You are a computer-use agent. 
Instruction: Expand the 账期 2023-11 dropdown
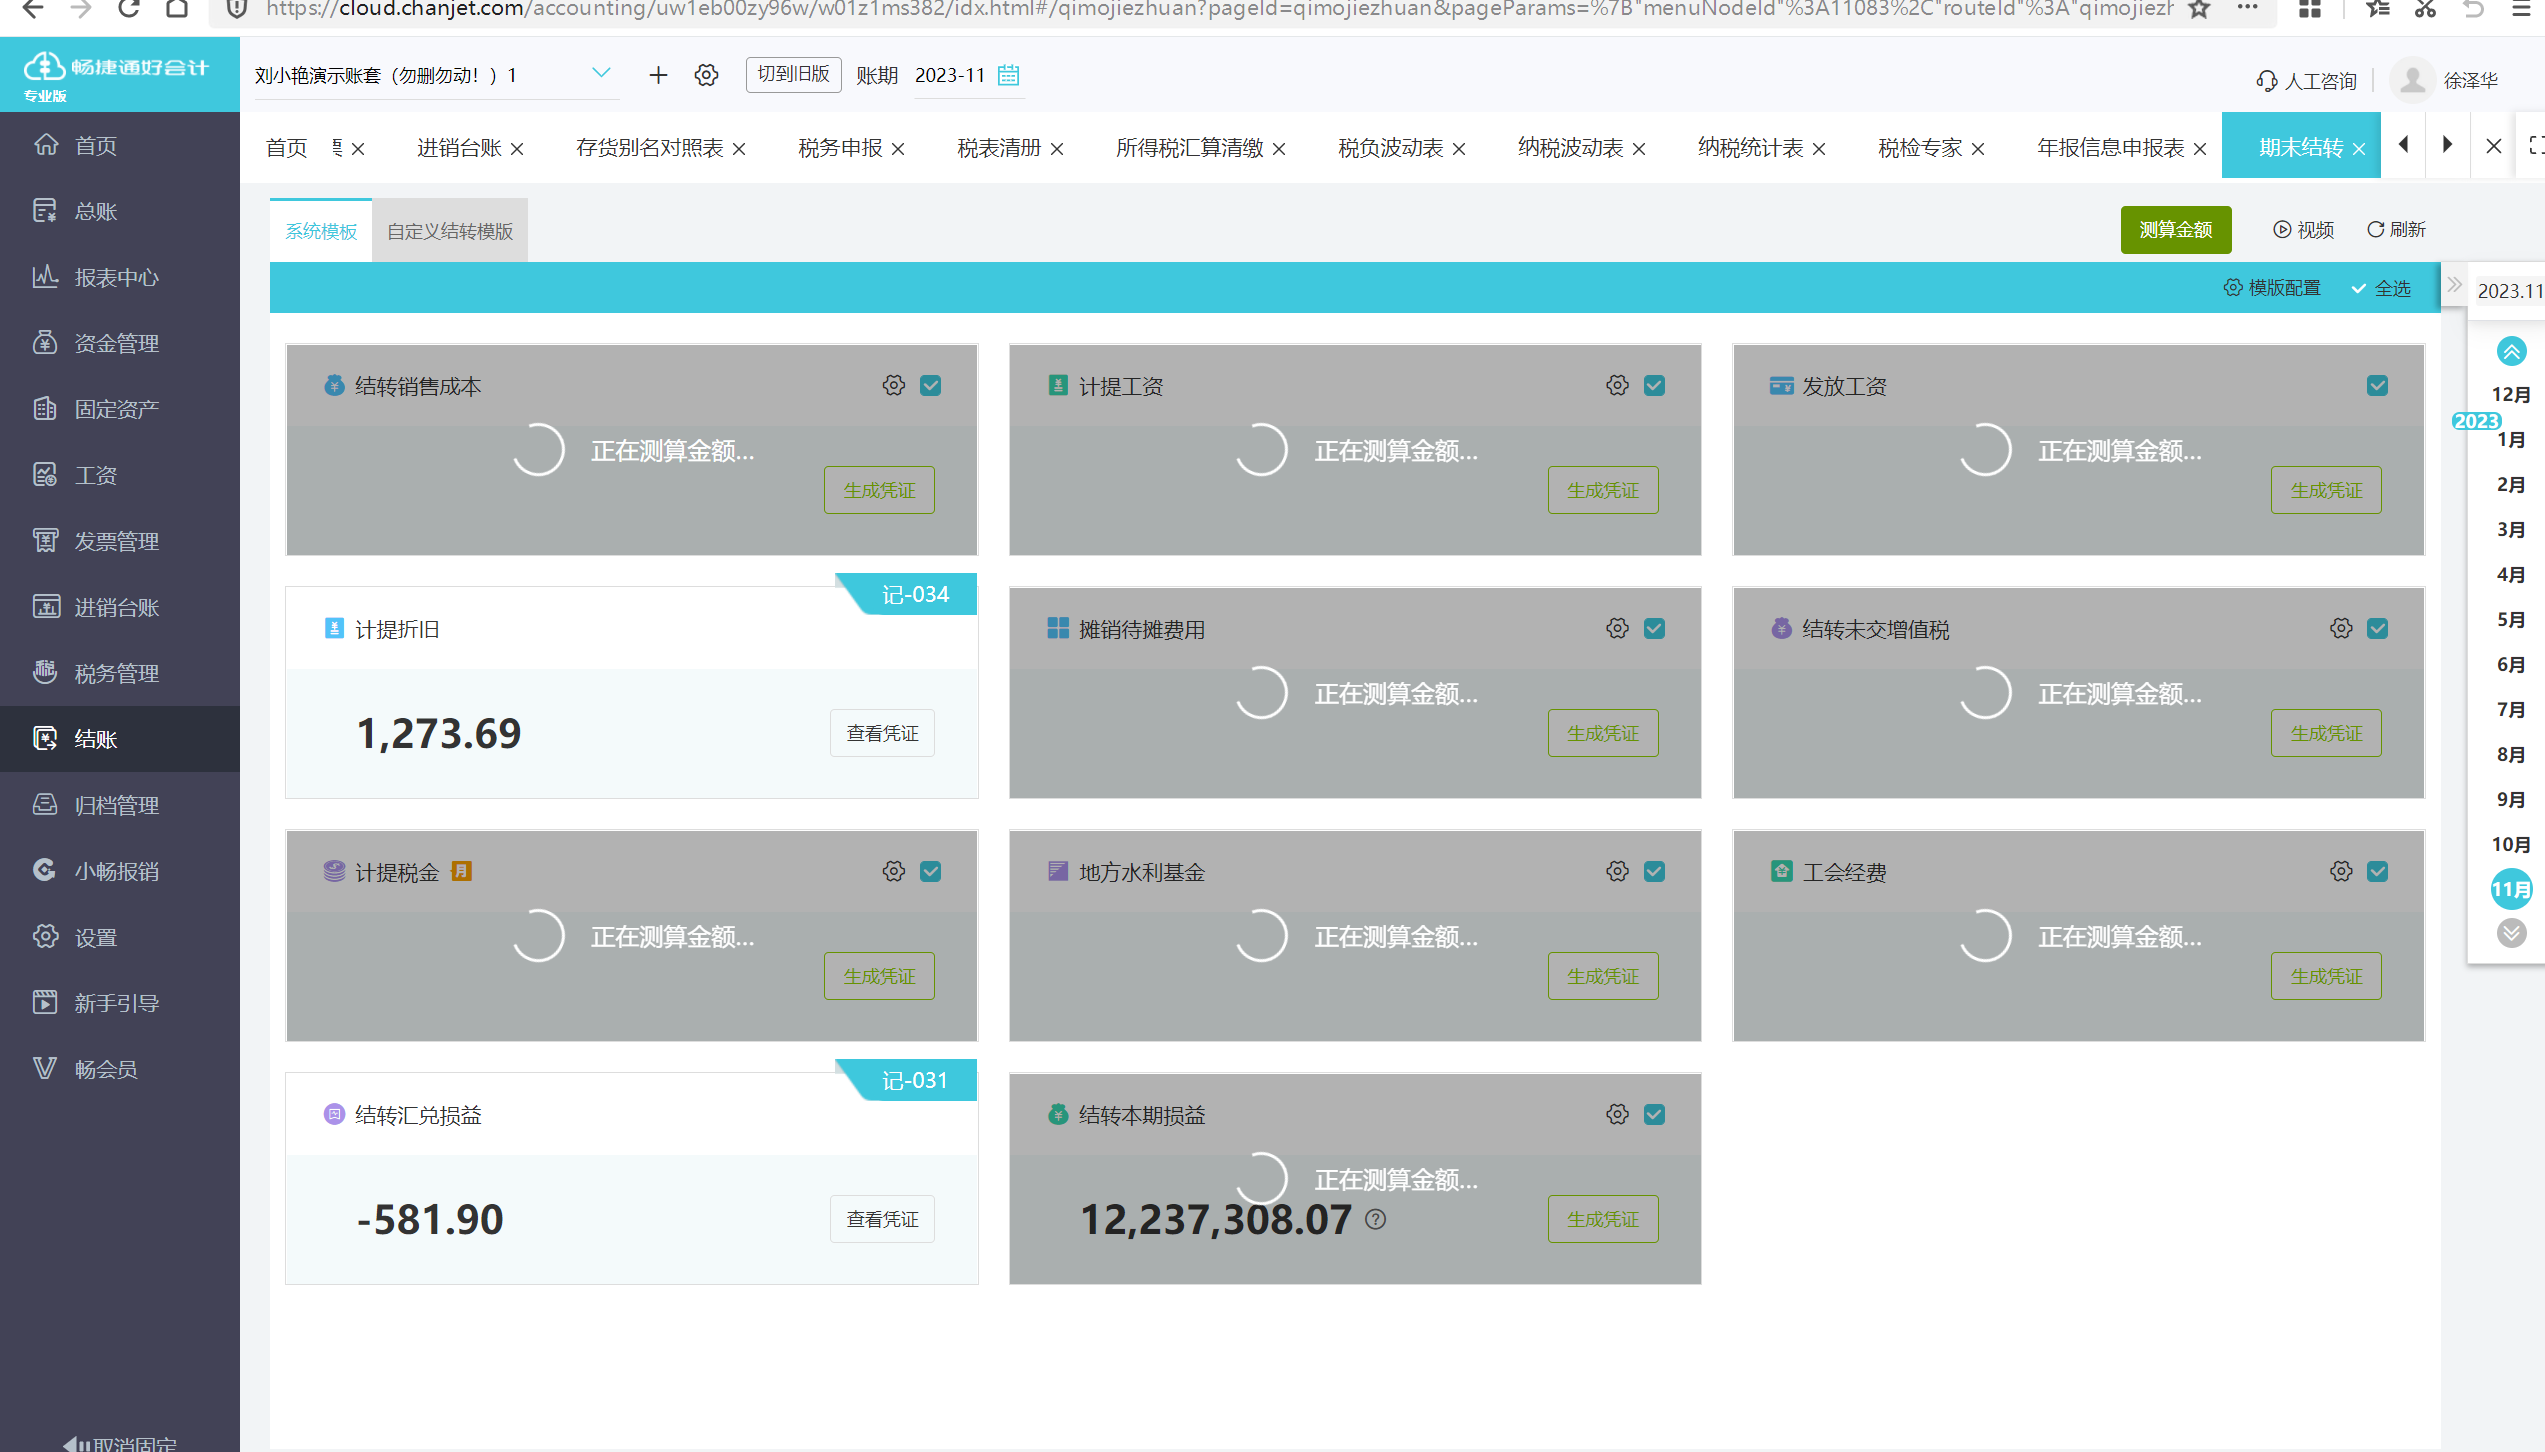tap(1009, 75)
